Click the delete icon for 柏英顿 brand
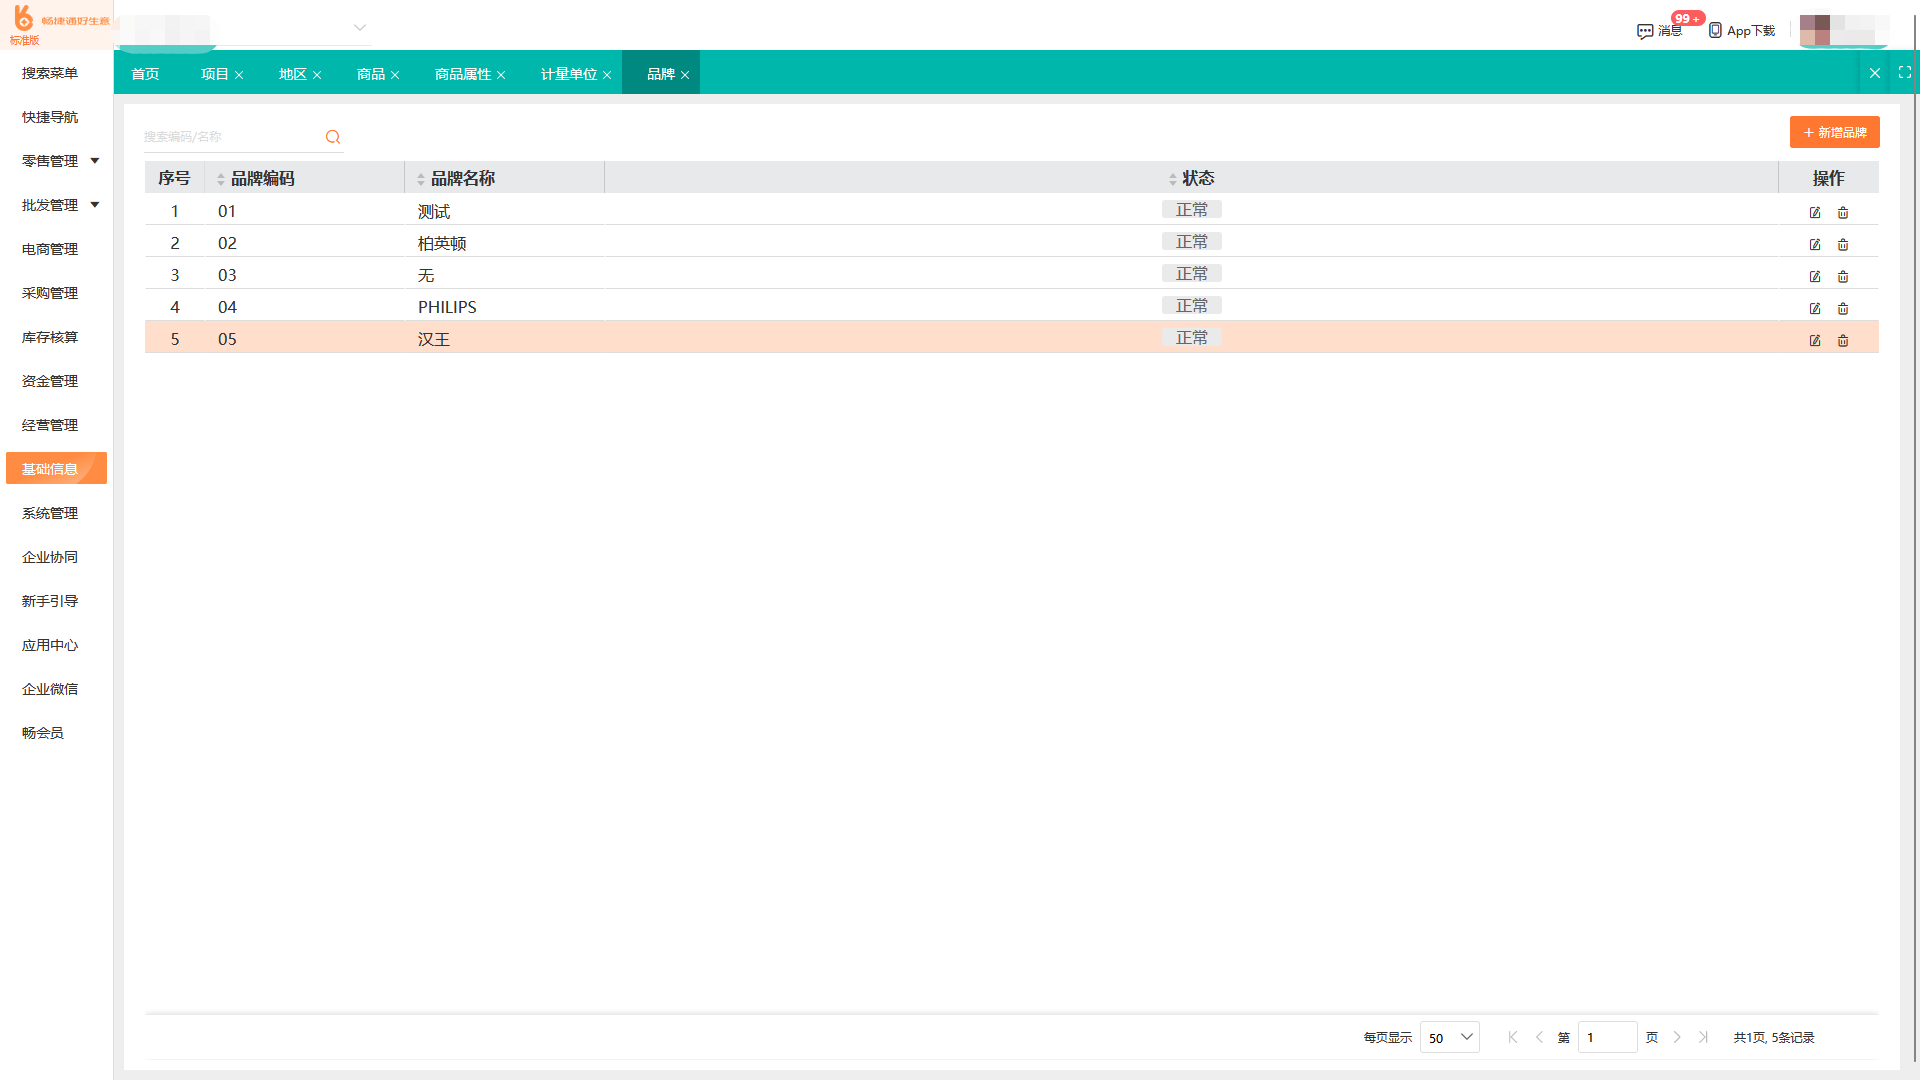This screenshot has height=1080, width=1920. 1844,243
